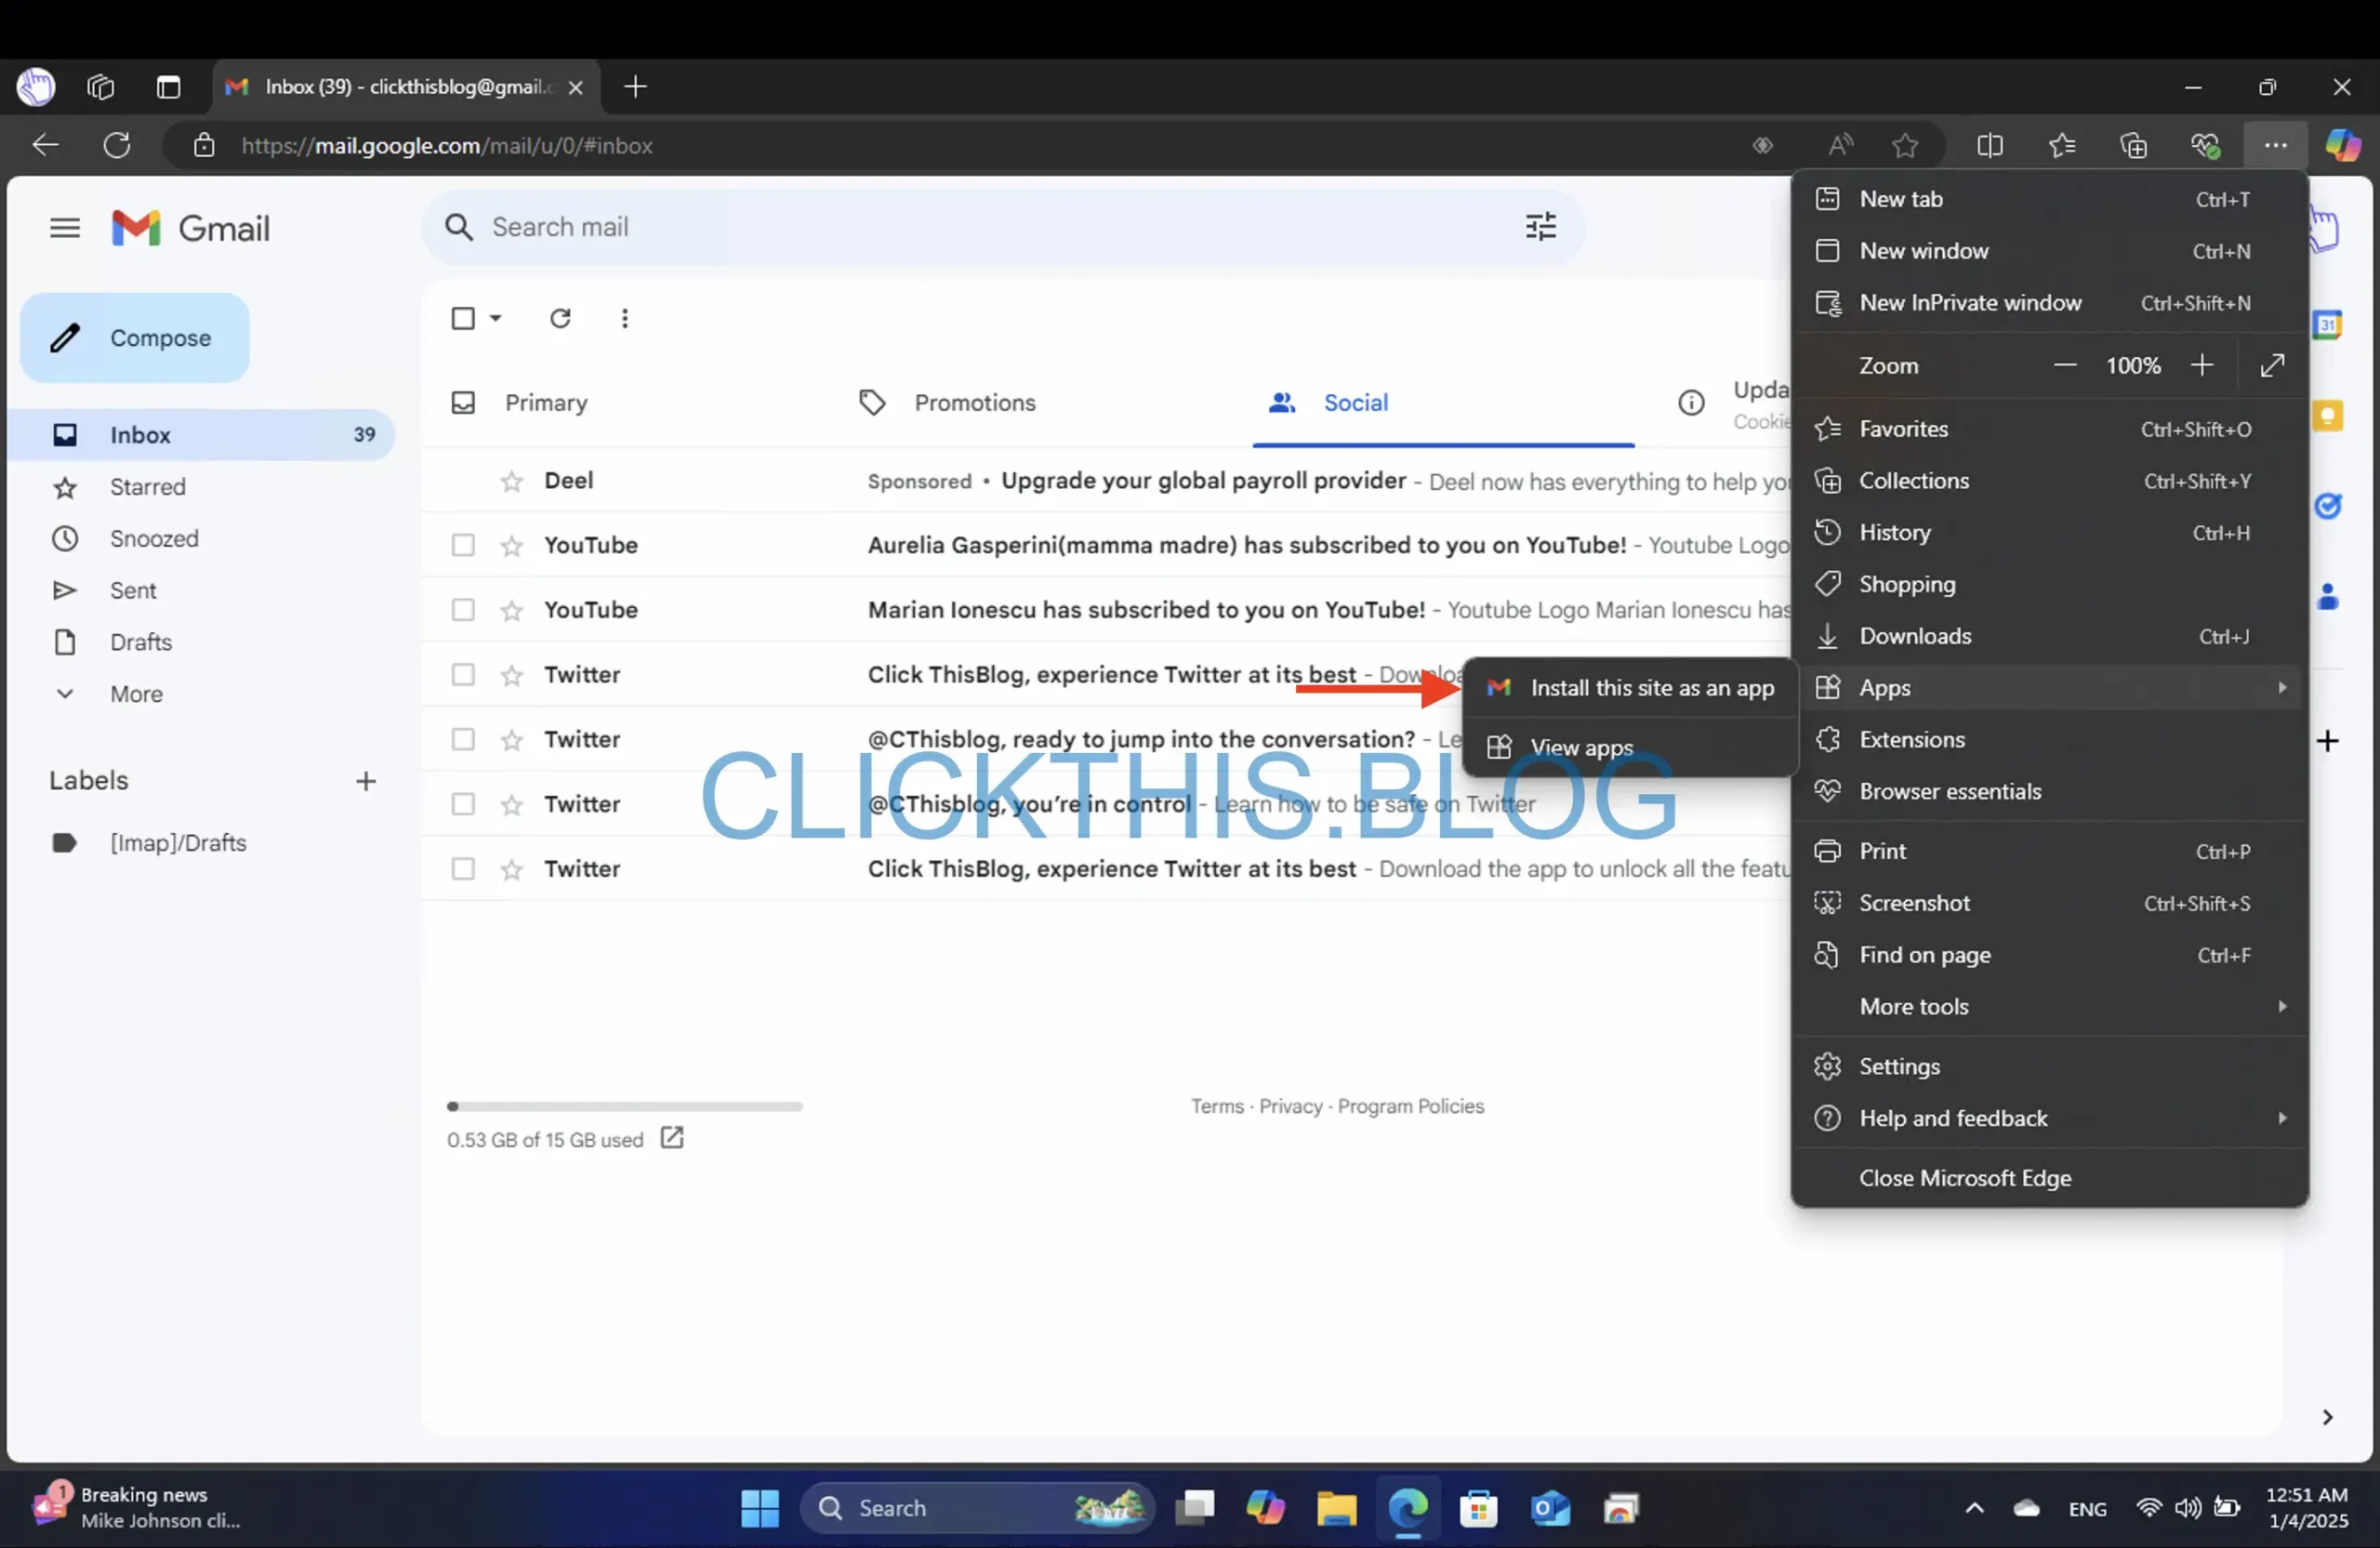Show hidden system tray icons chevron
Screen dimensions: 2380x1548
click(x=1974, y=1508)
